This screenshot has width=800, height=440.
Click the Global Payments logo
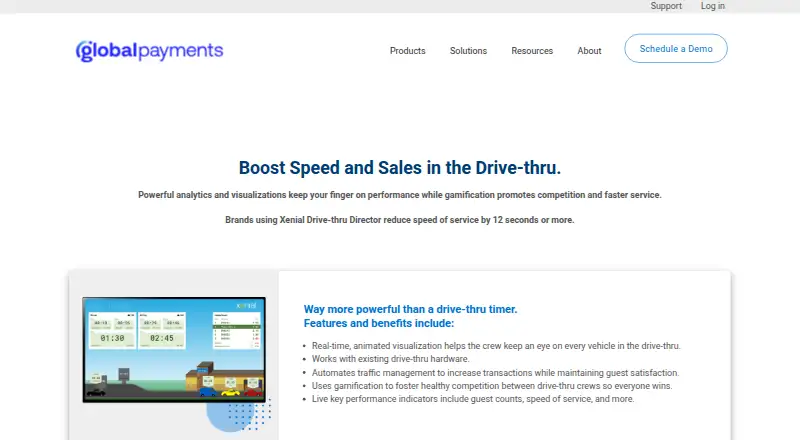[x=149, y=51]
